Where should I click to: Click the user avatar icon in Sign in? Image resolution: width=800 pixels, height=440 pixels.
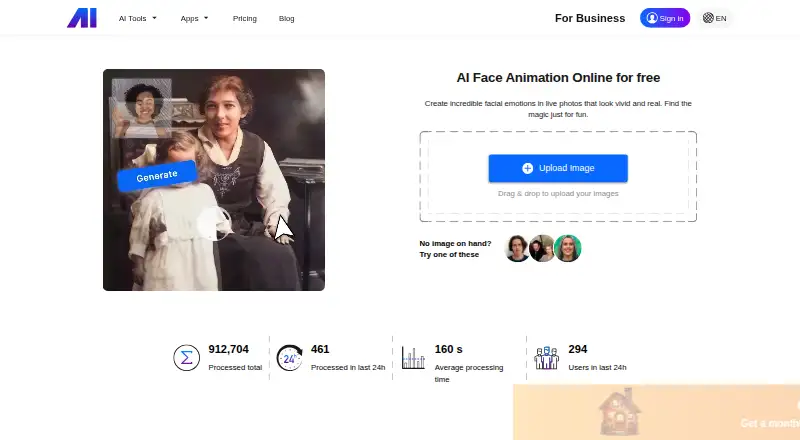(652, 18)
